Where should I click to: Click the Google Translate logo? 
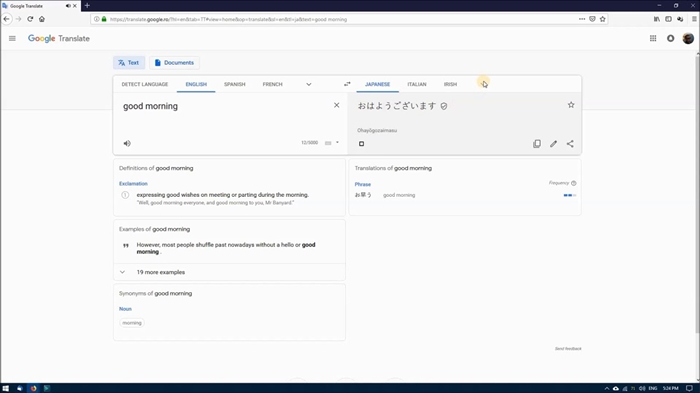[x=58, y=38]
